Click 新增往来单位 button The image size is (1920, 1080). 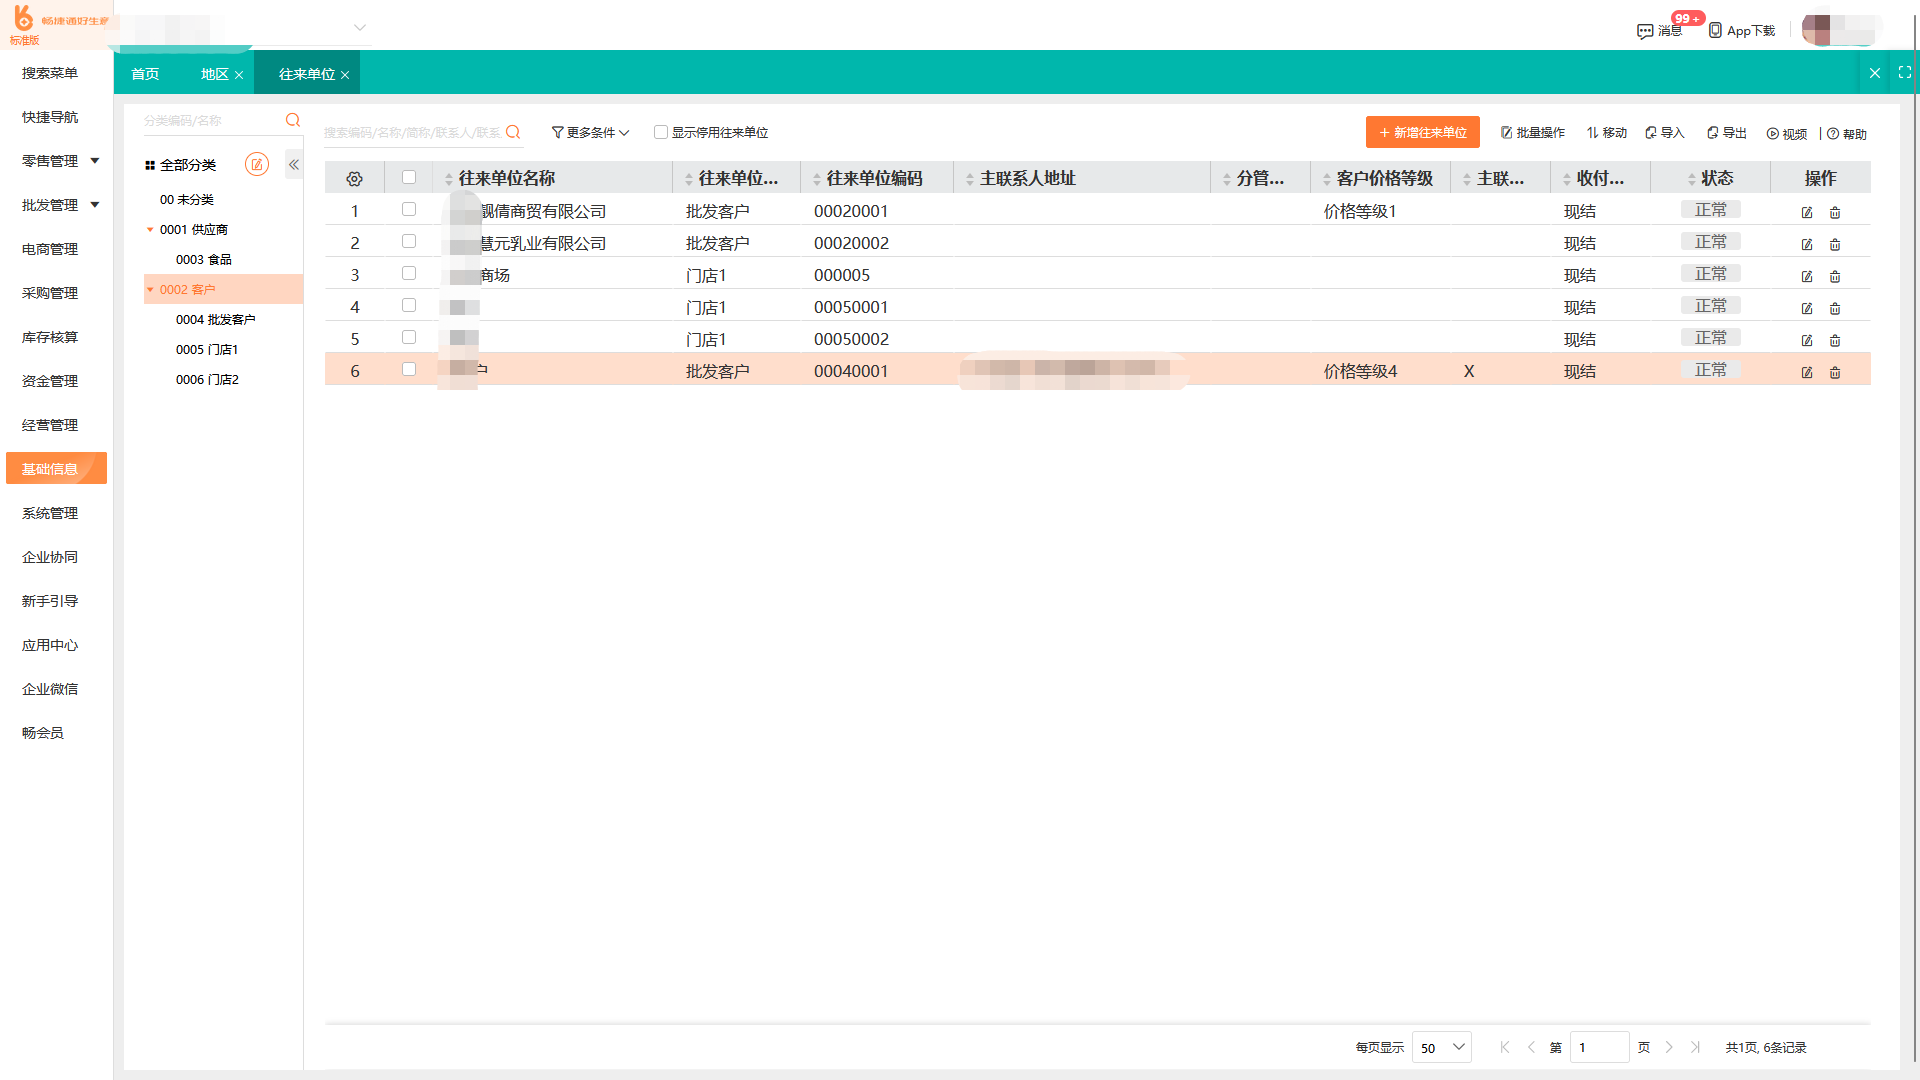[x=1424, y=131]
